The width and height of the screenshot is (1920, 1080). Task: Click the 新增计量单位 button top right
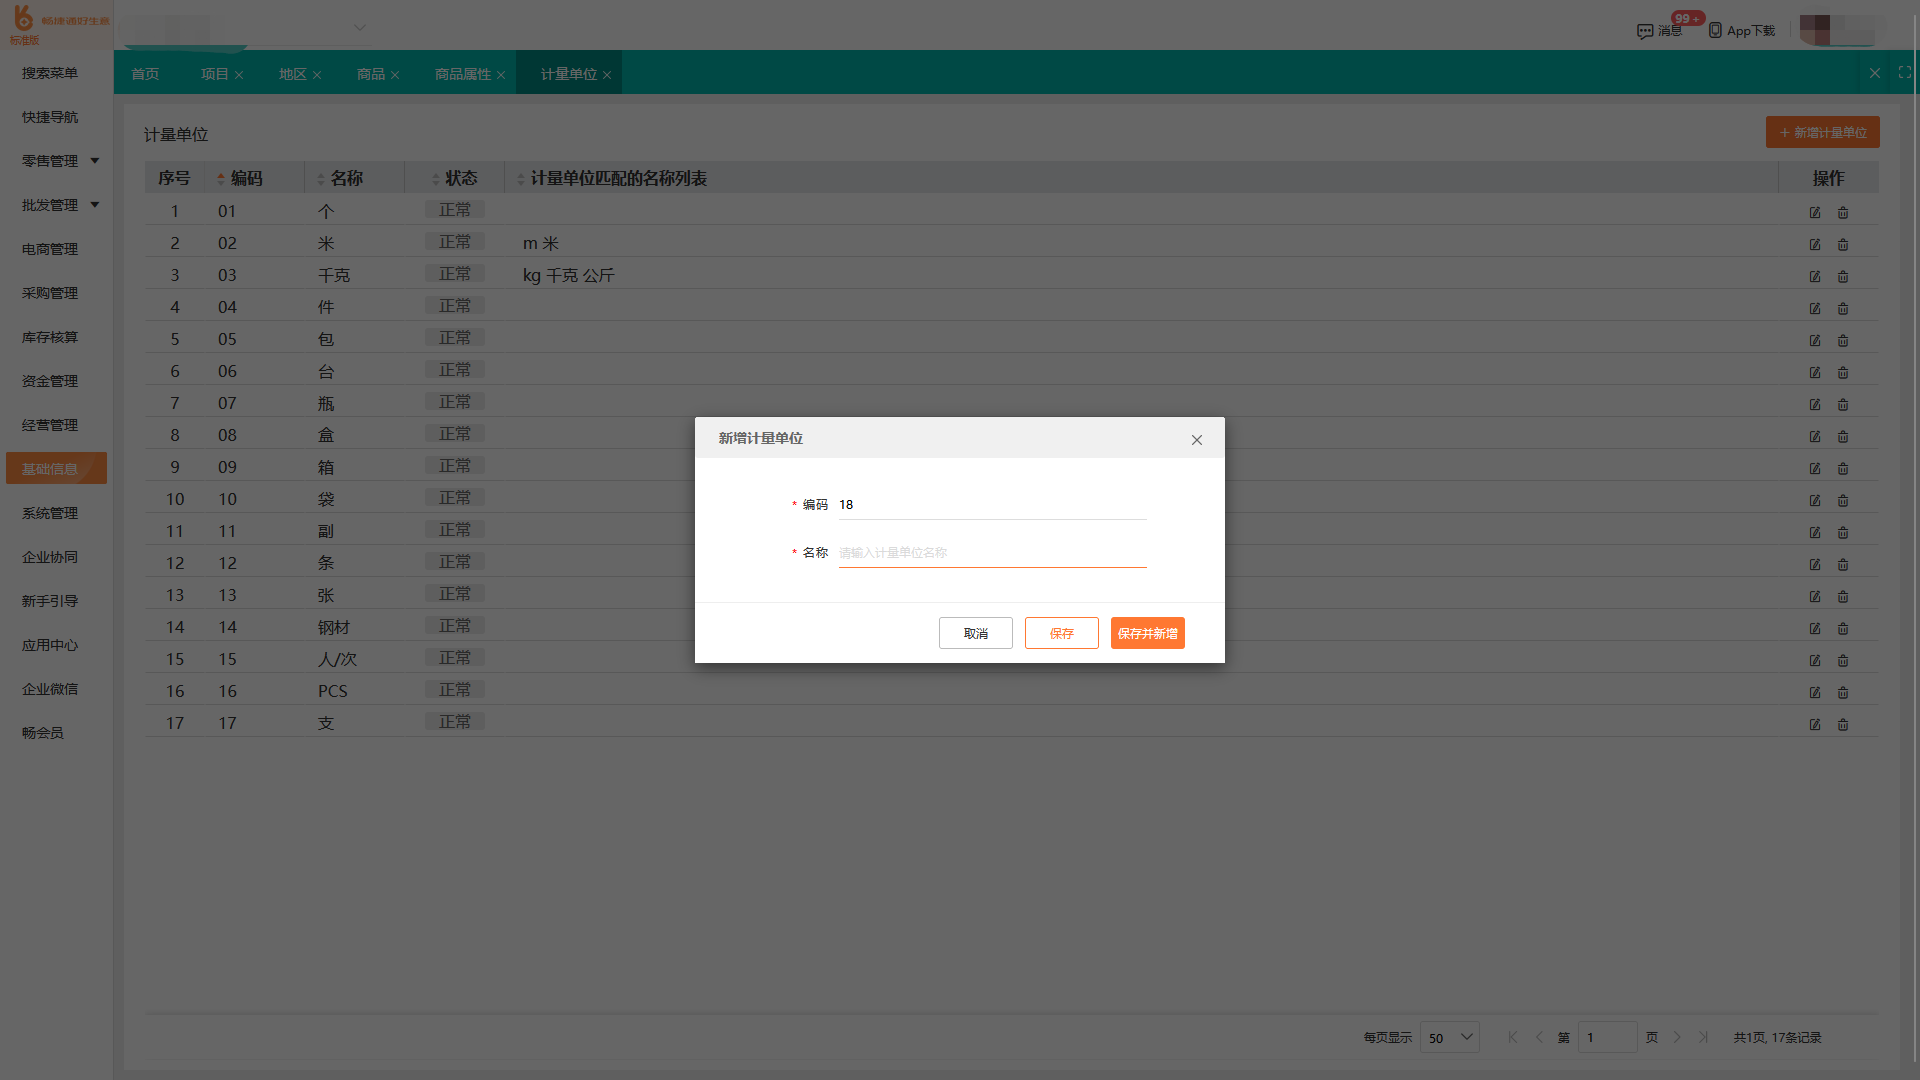1822,133
